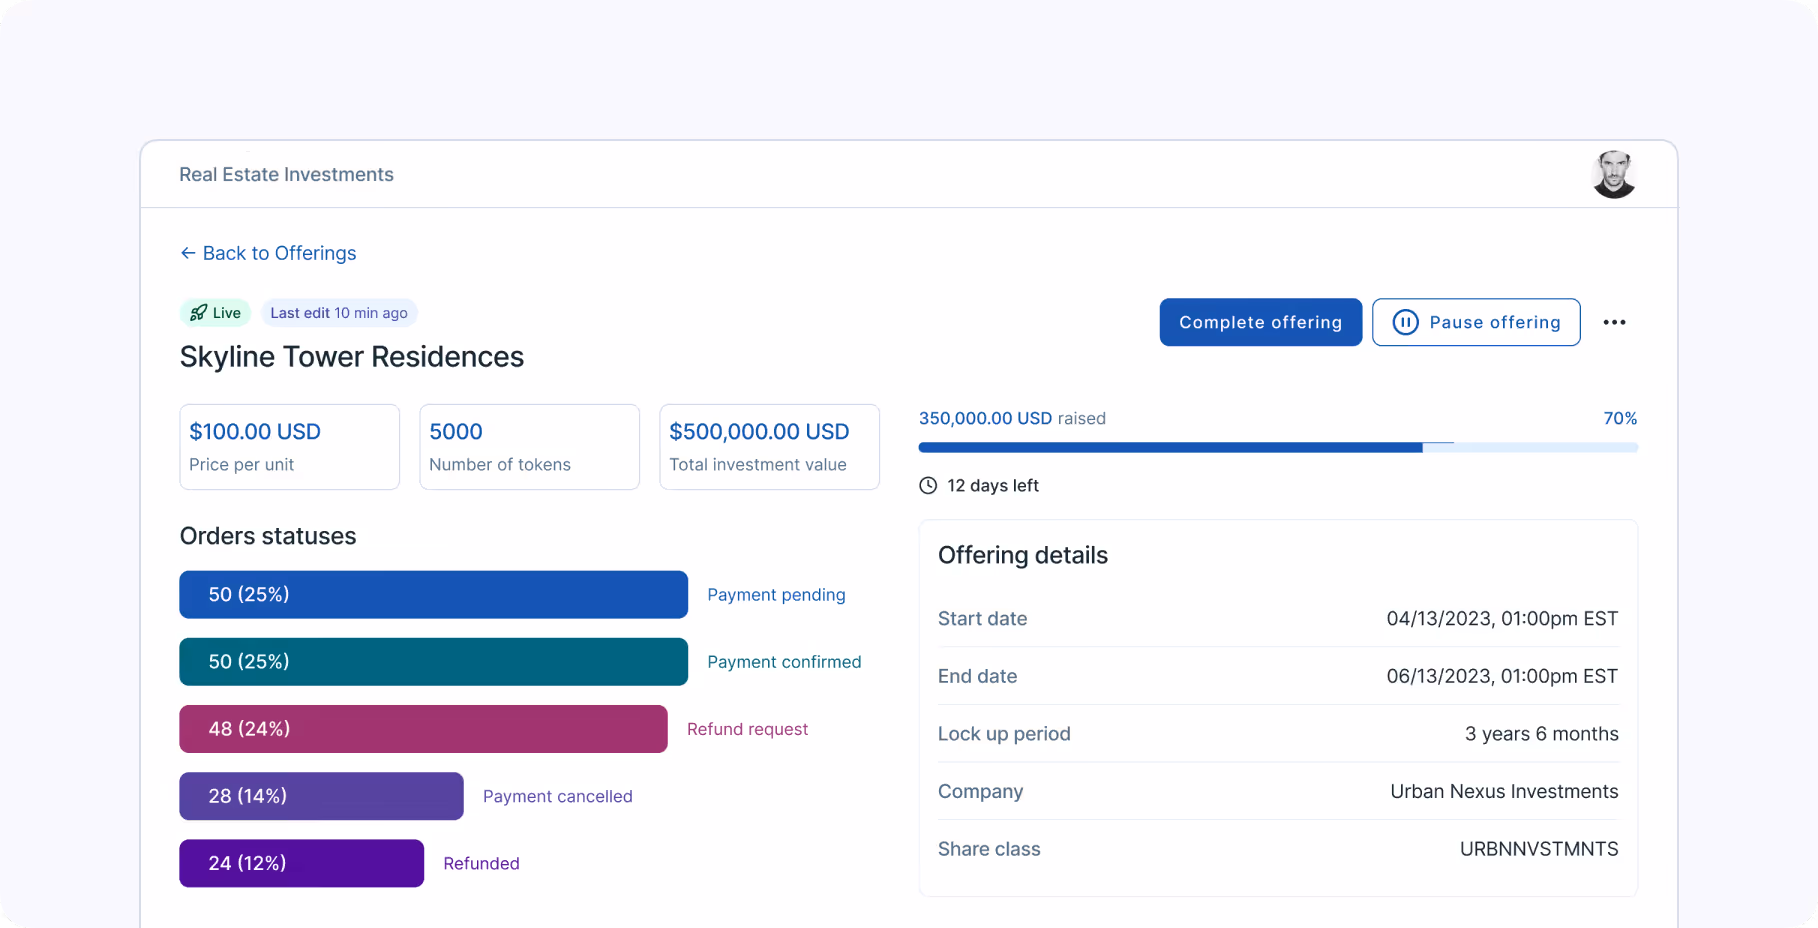Viewport: 1818px width, 928px height.
Task: Select the Payment confirmed teal bar
Action: [433, 662]
